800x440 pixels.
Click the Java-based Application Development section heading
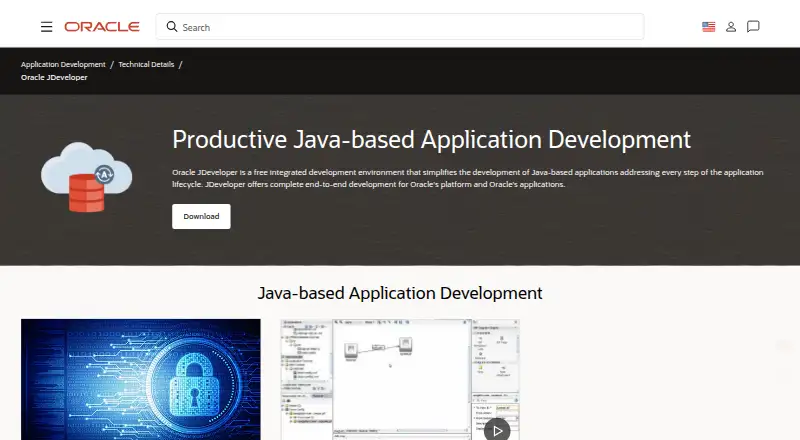coord(400,294)
